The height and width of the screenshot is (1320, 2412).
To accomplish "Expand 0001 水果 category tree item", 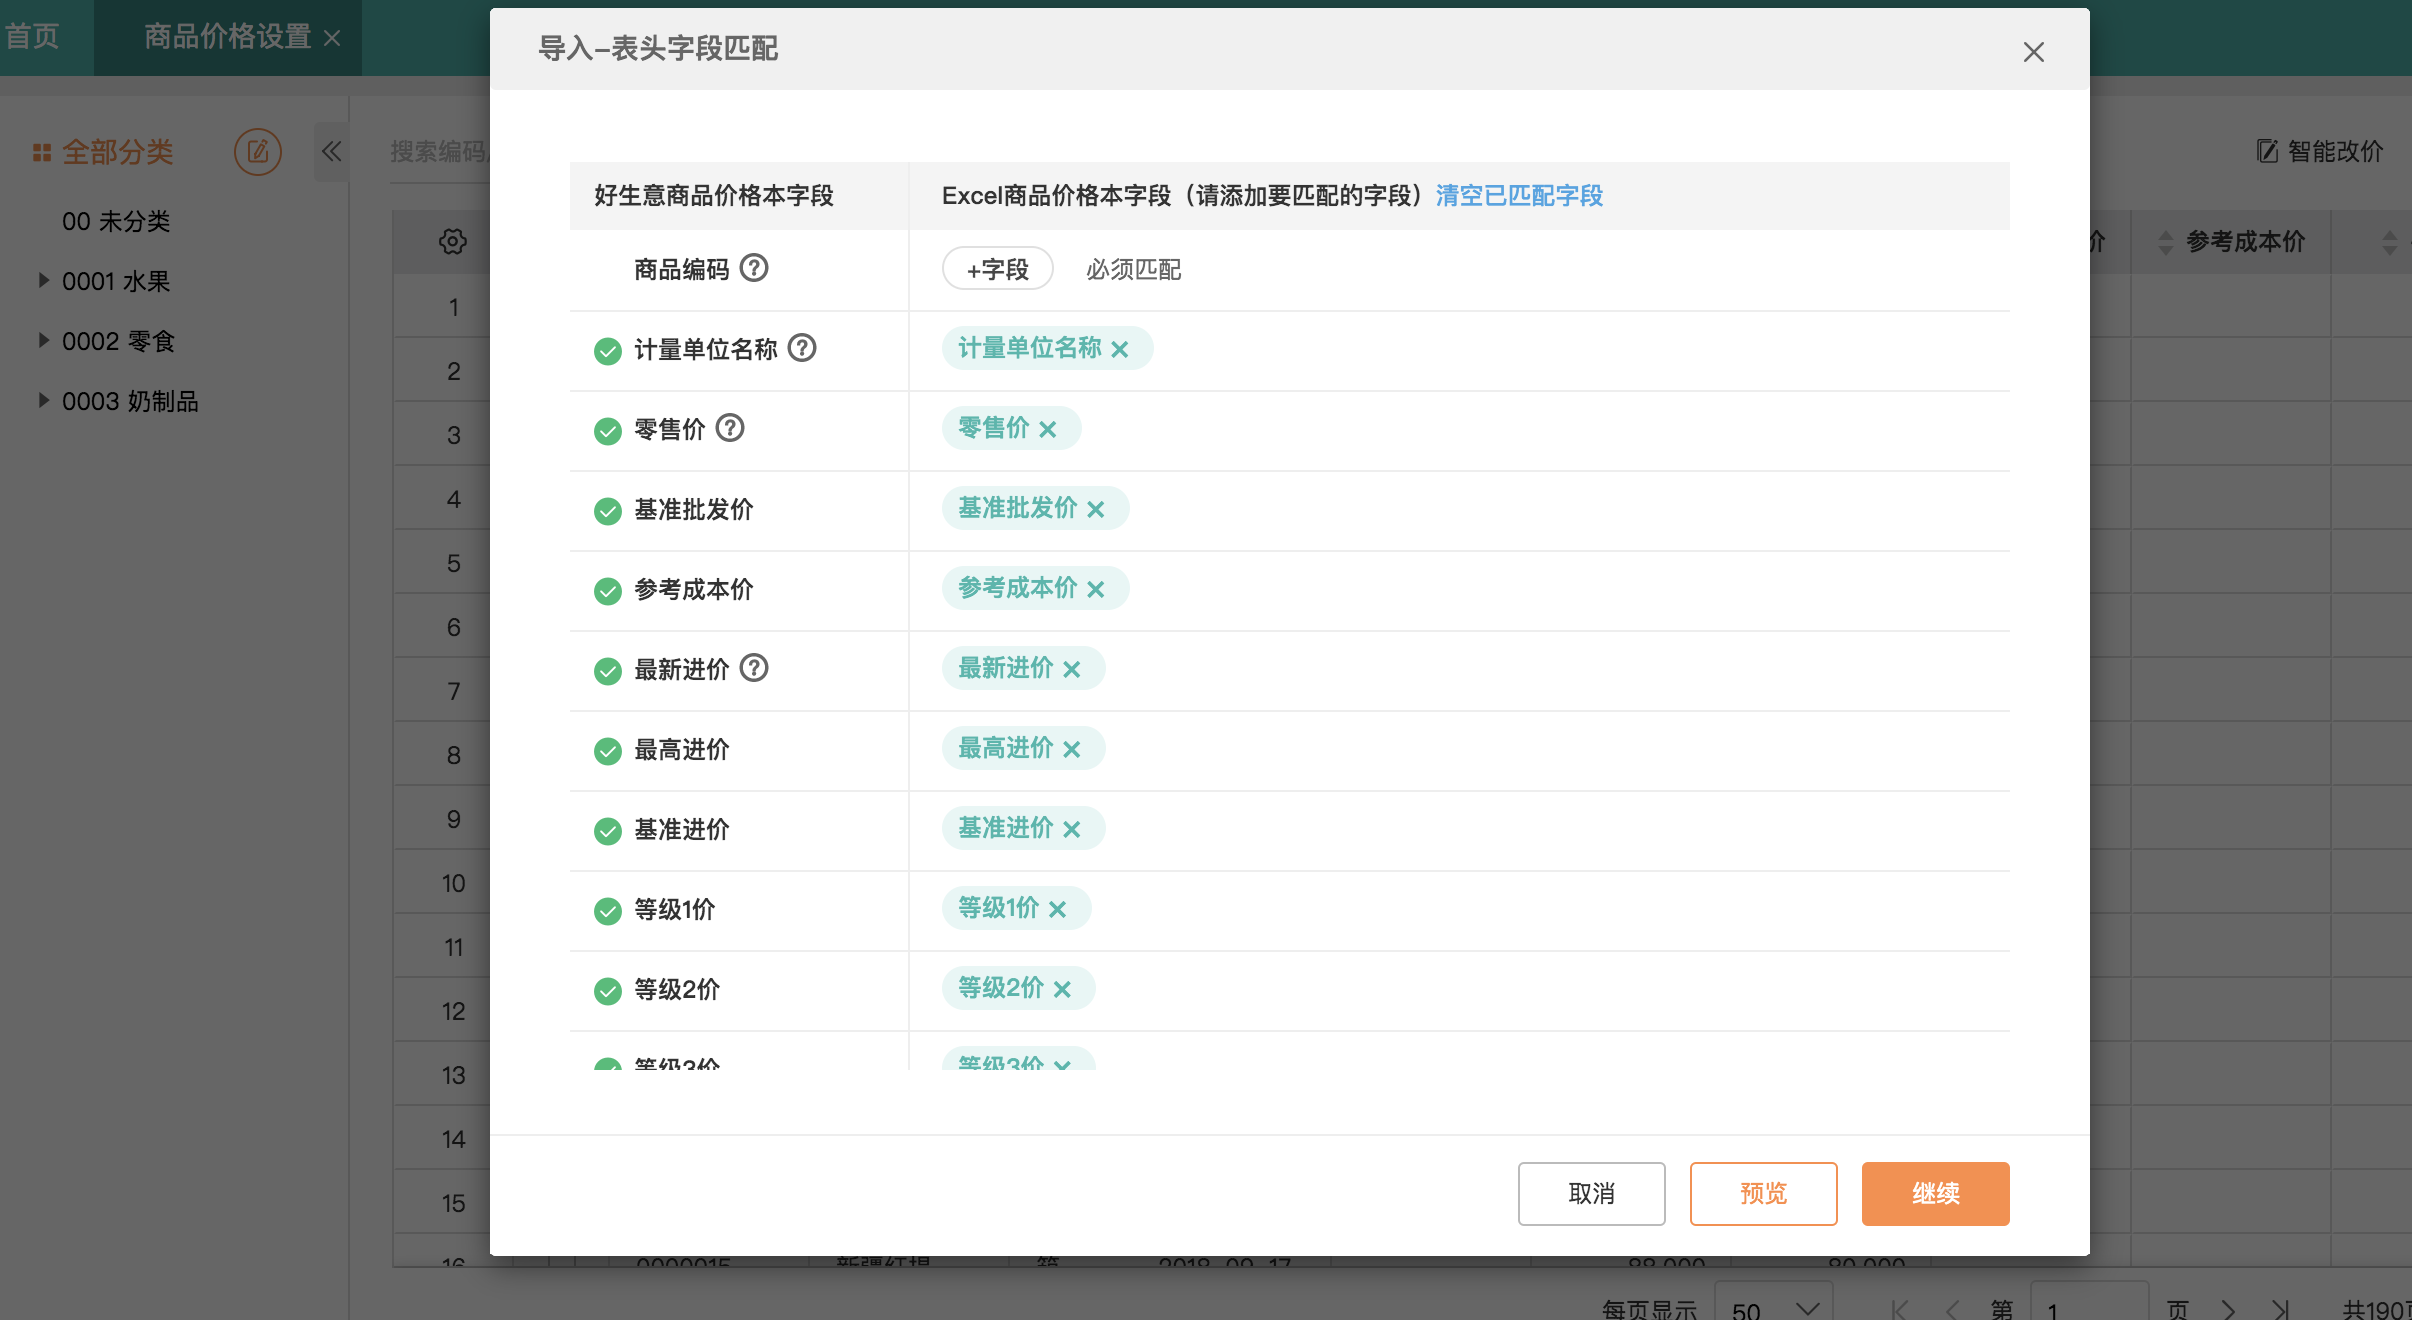I will [44, 280].
